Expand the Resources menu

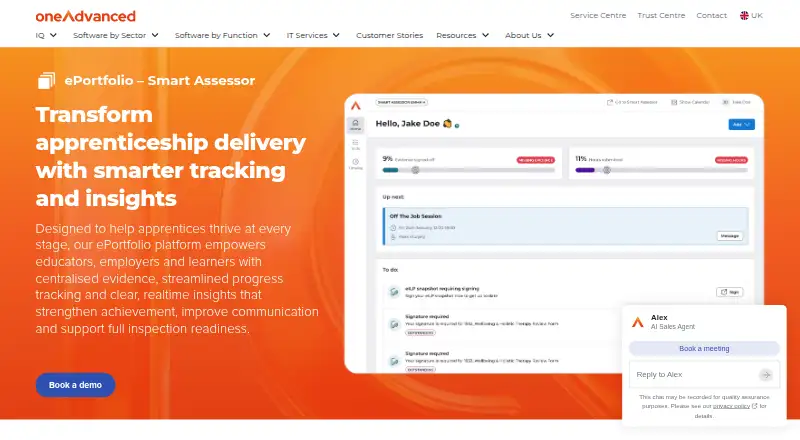pos(462,35)
